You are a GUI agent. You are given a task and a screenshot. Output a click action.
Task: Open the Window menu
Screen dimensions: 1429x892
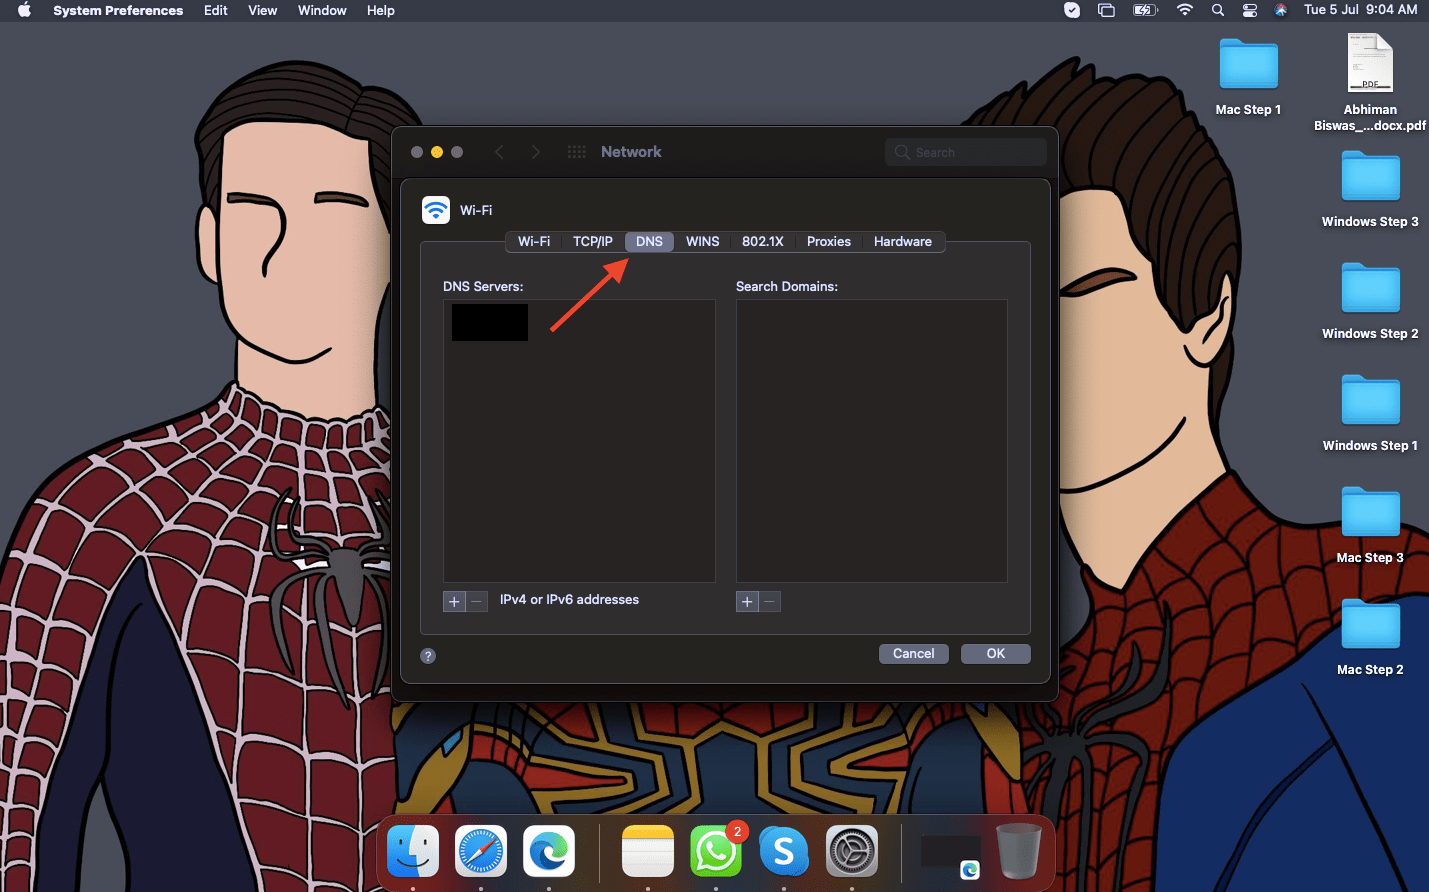(x=321, y=10)
